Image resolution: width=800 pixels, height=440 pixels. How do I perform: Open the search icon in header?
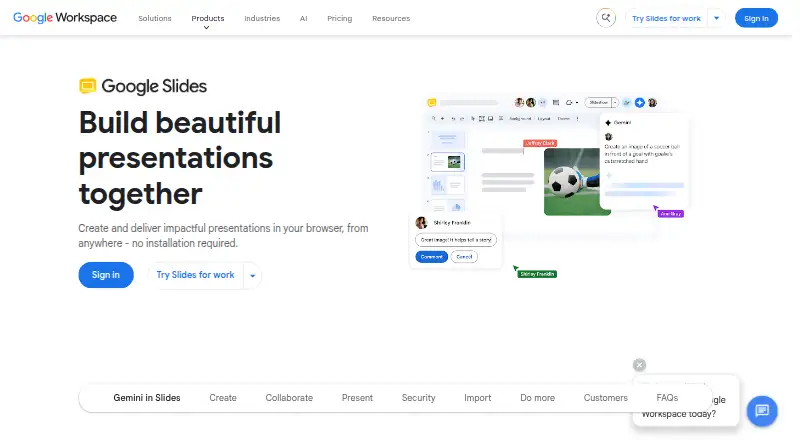(606, 18)
